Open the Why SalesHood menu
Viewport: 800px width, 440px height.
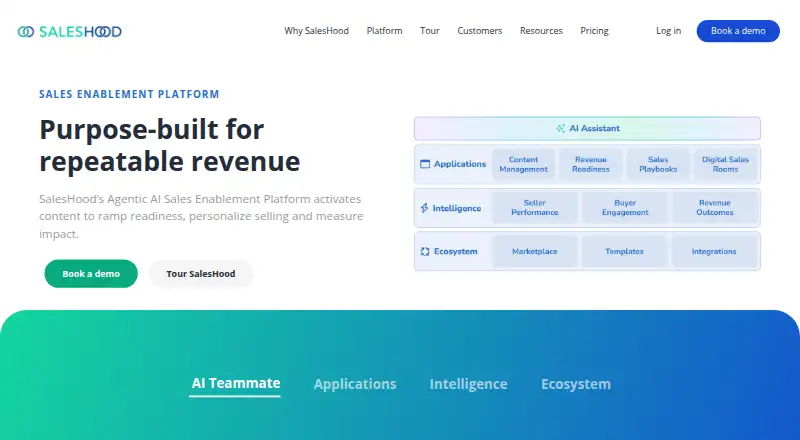point(316,31)
